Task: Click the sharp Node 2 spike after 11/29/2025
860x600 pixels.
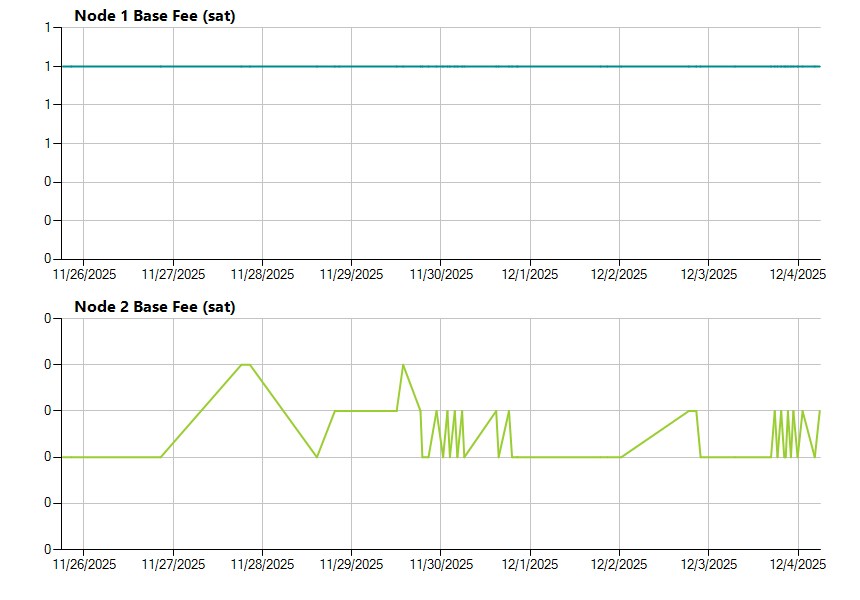Action: [403, 365]
